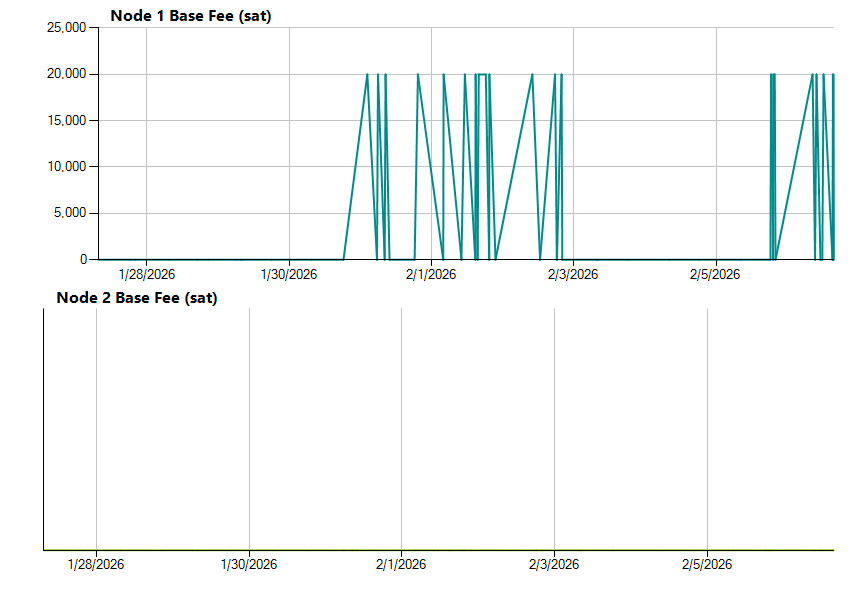Select 2/3/2026 under the Node 2 chart
860x600 pixels.
554,564
